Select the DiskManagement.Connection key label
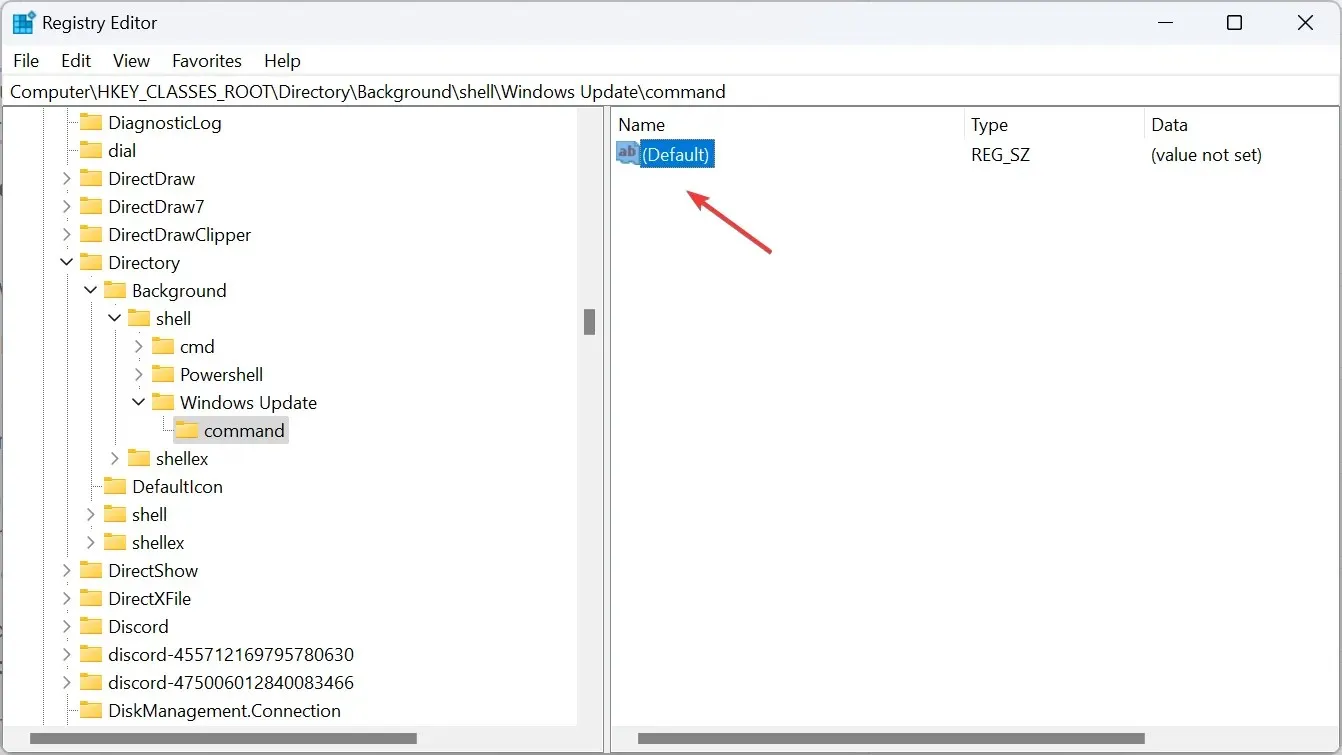1342x755 pixels. pyautogui.click(x=225, y=711)
